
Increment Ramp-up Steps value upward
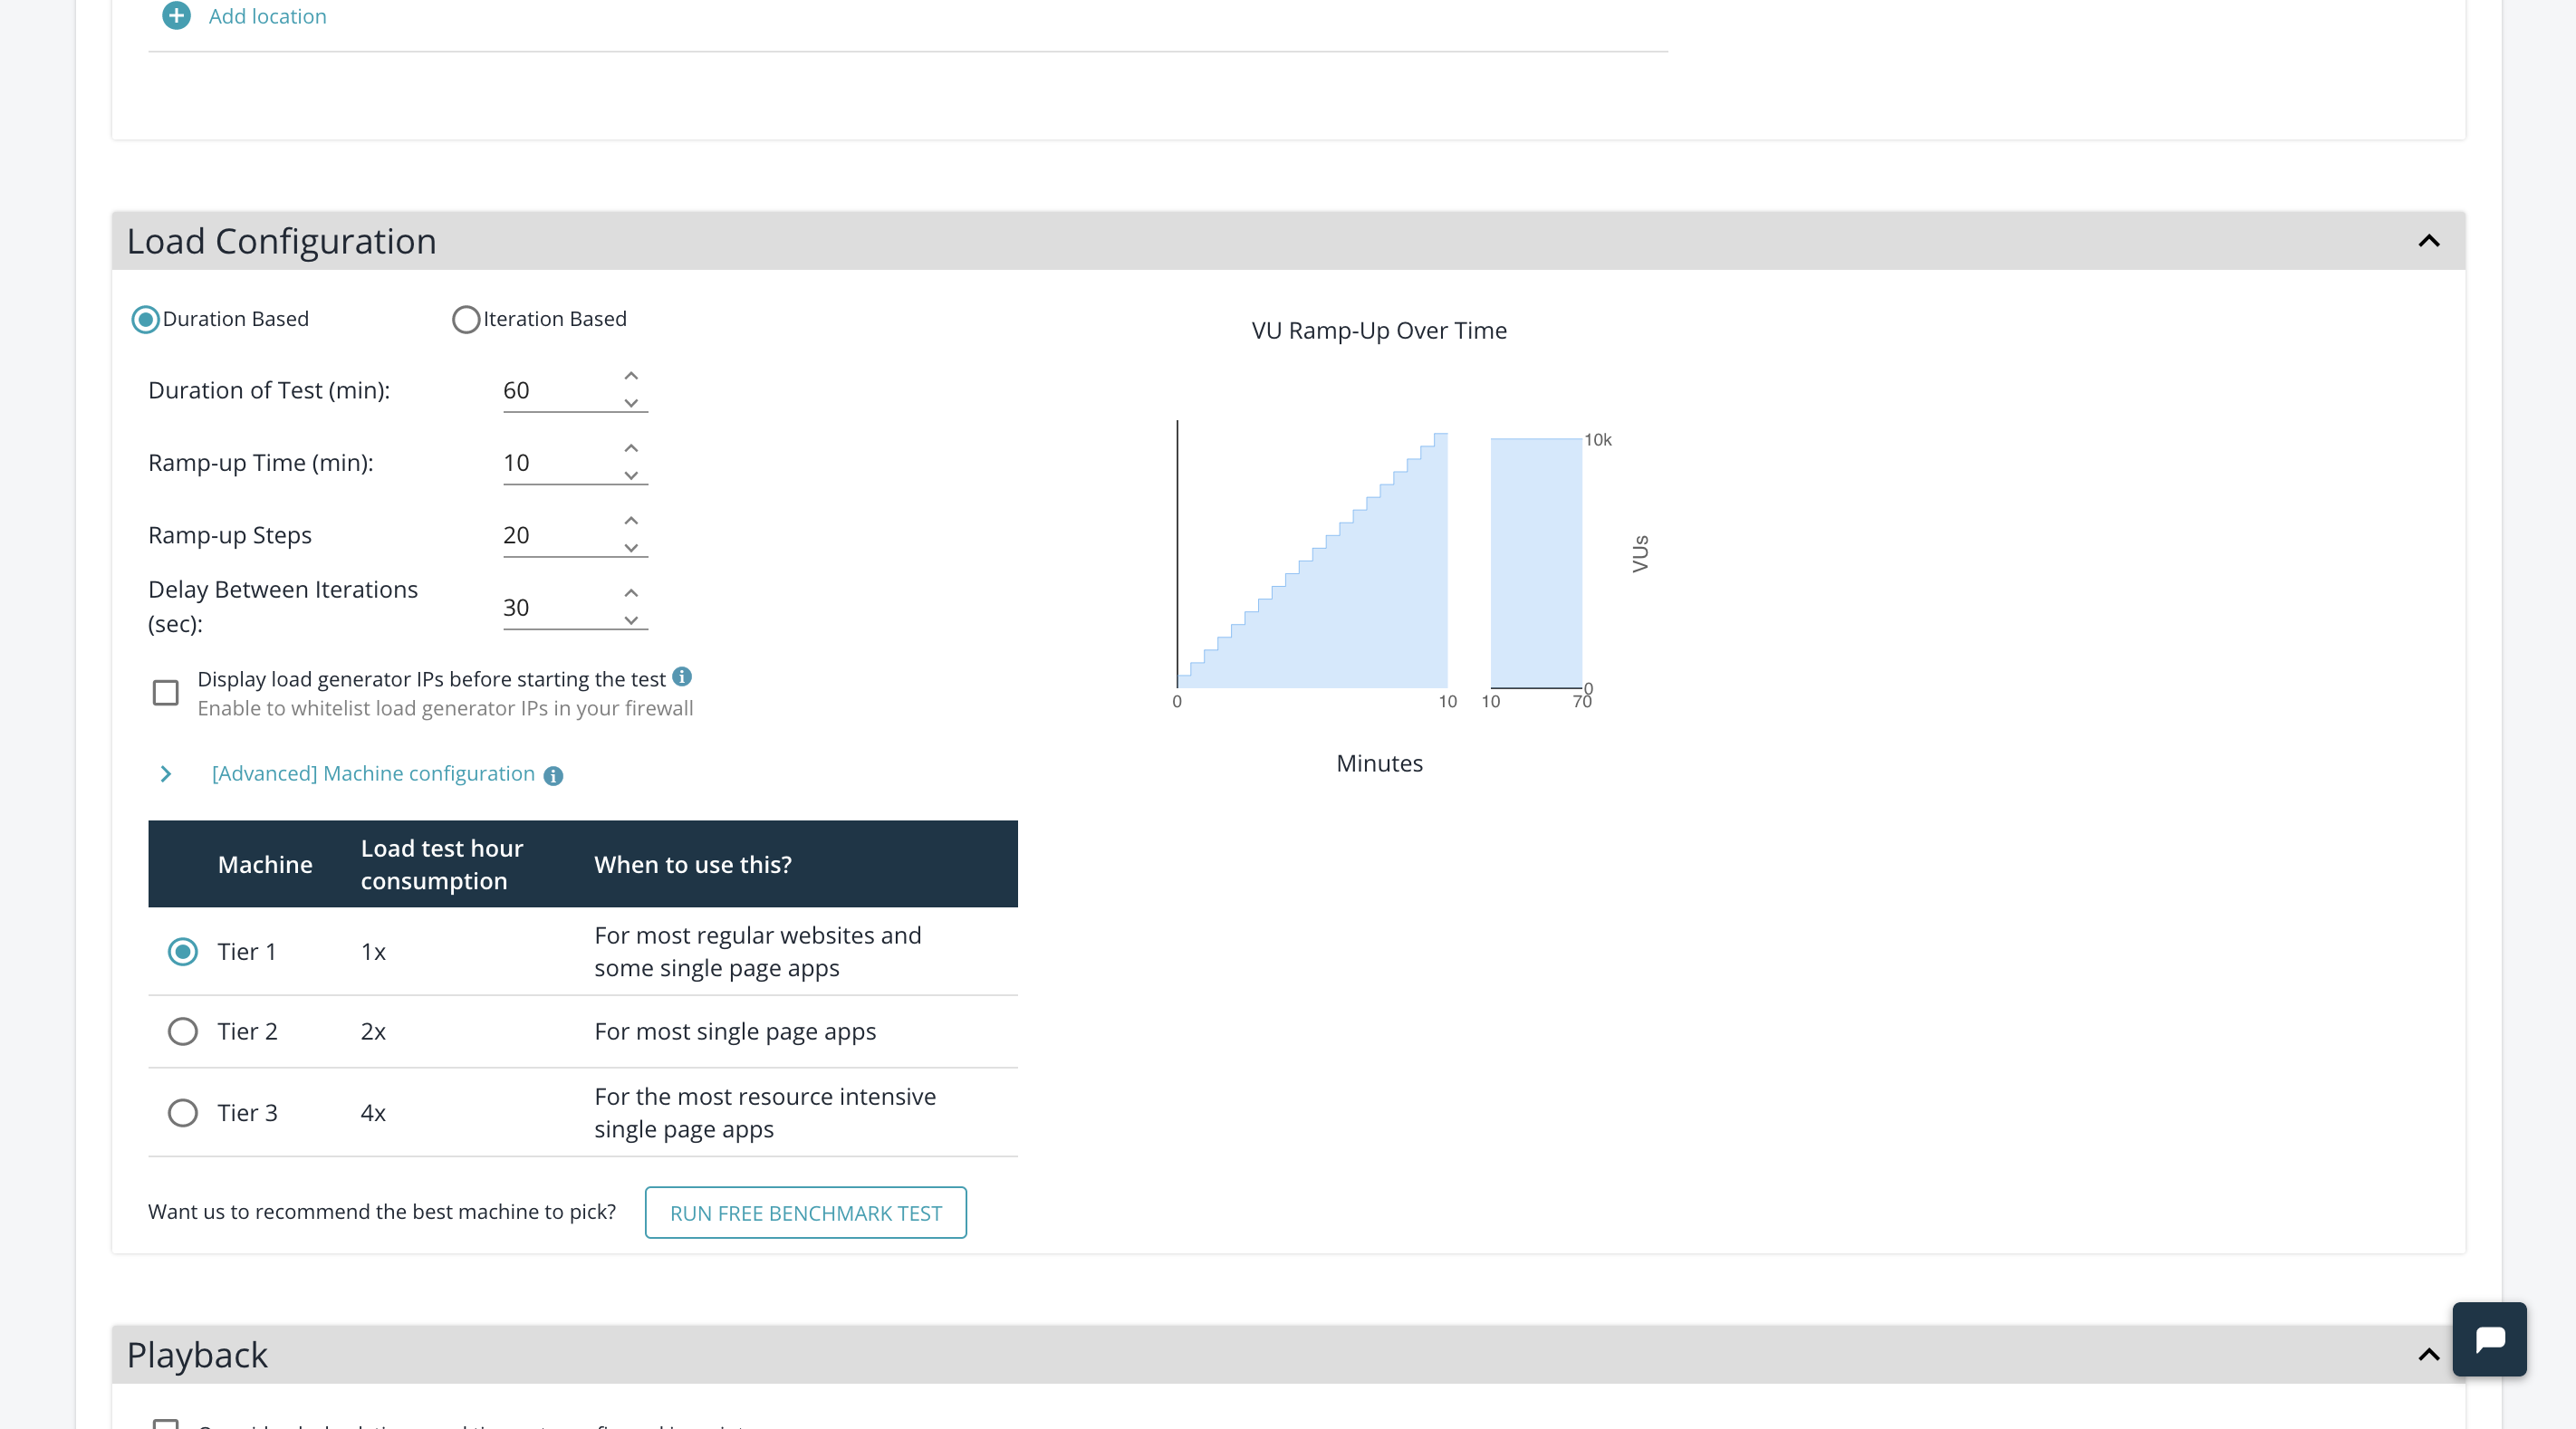(x=630, y=521)
